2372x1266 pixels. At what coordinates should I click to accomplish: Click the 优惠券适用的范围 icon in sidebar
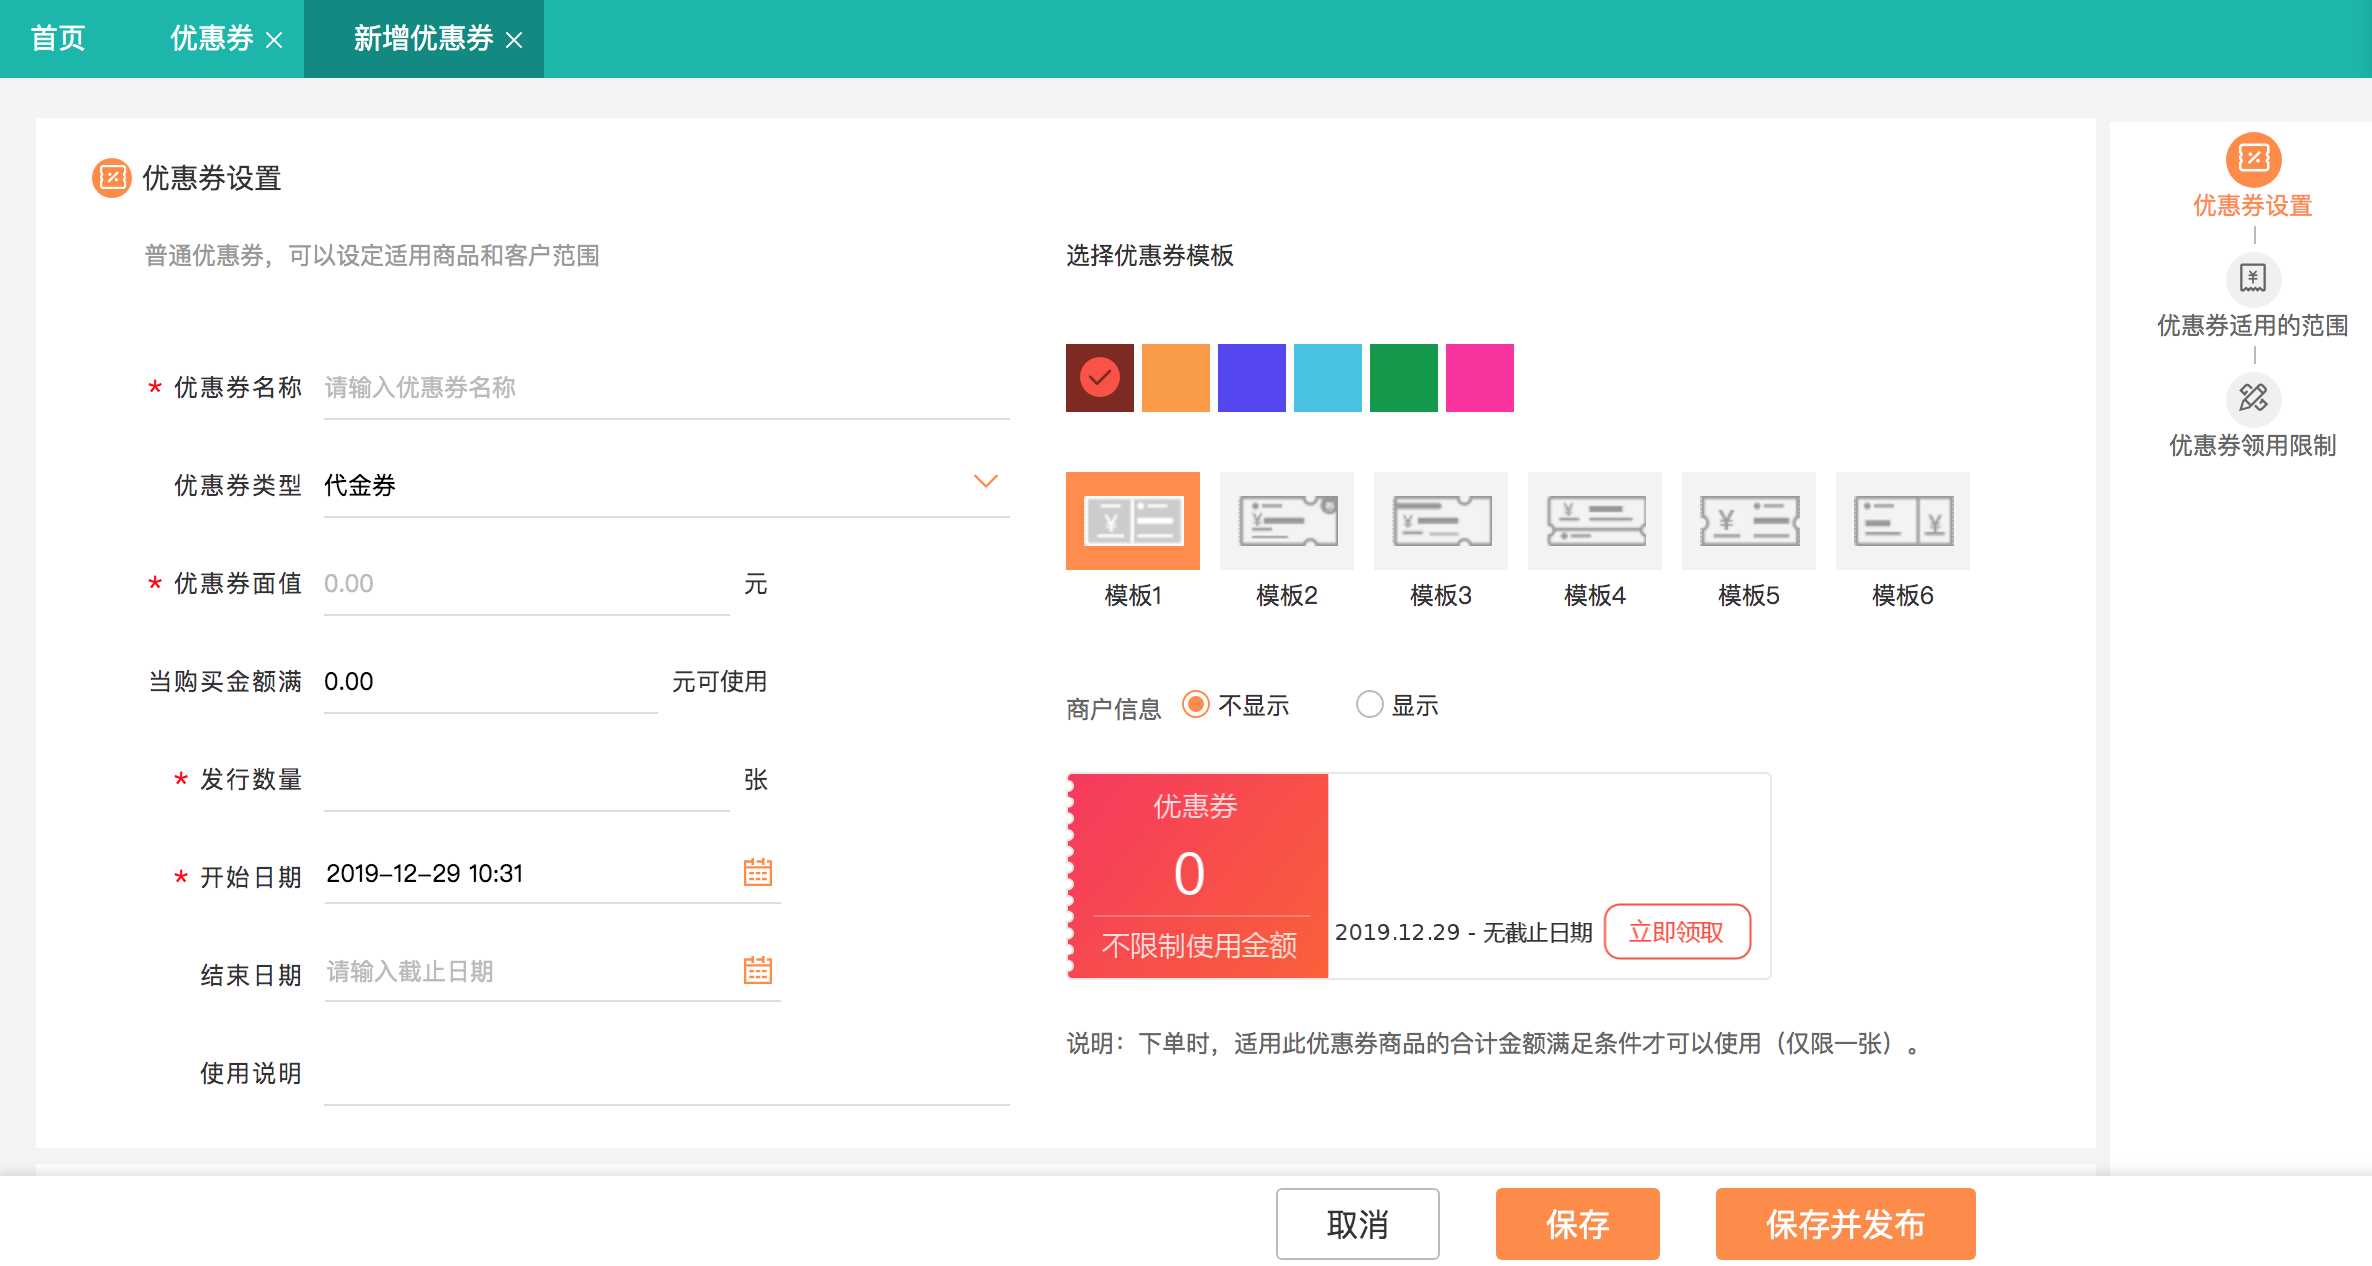(2253, 279)
